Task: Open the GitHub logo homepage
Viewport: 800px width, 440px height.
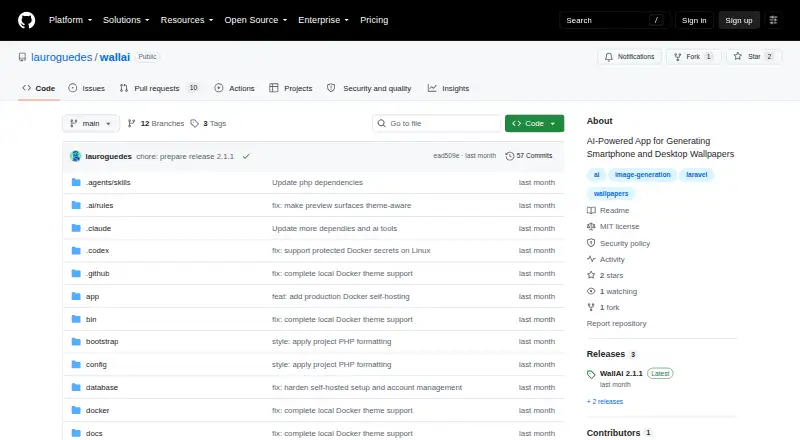Action: pyautogui.click(x=27, y=20)
